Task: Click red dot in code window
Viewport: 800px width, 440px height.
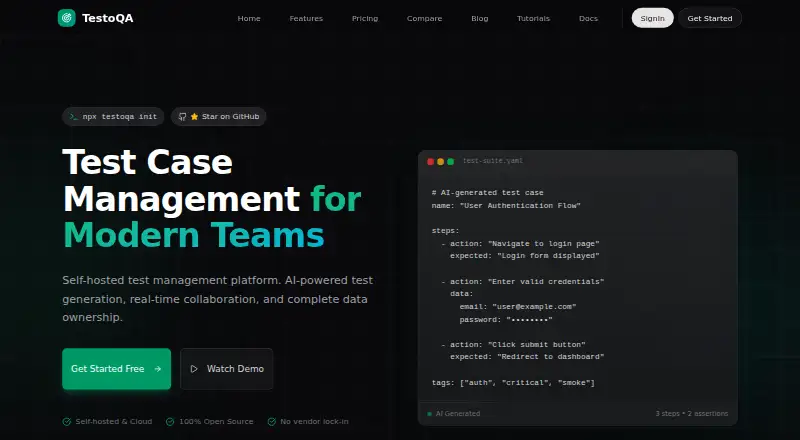Action: (x=431, y=161)
